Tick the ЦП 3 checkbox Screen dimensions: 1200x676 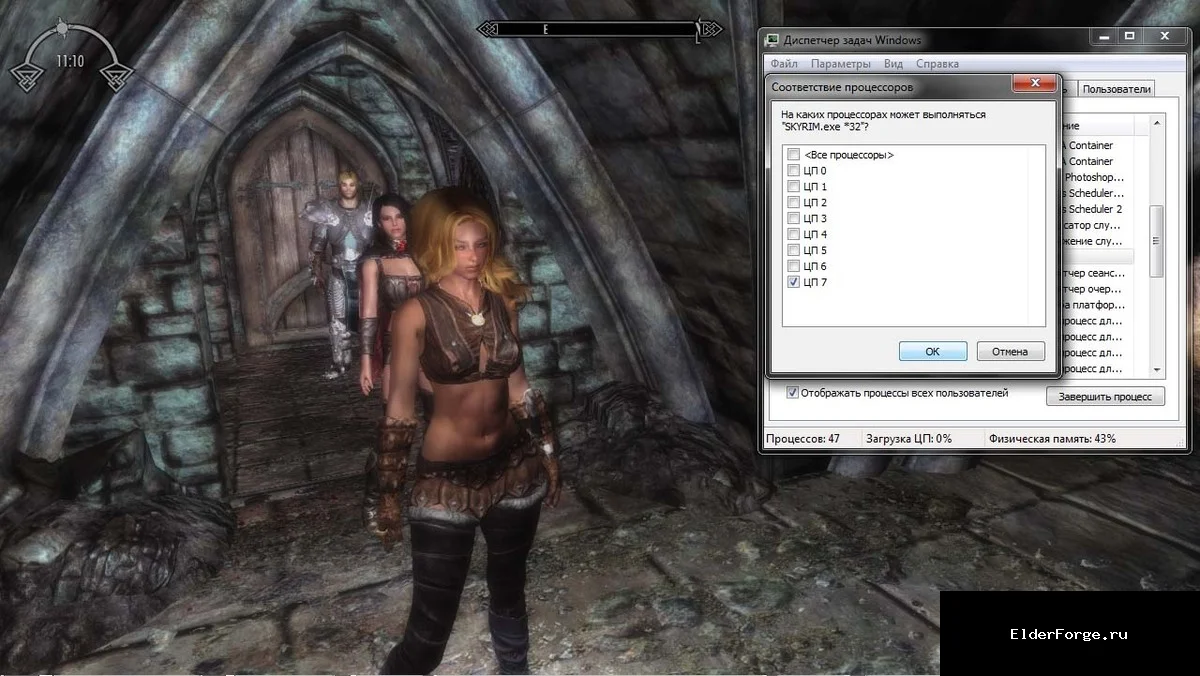[x=794, y=219]
